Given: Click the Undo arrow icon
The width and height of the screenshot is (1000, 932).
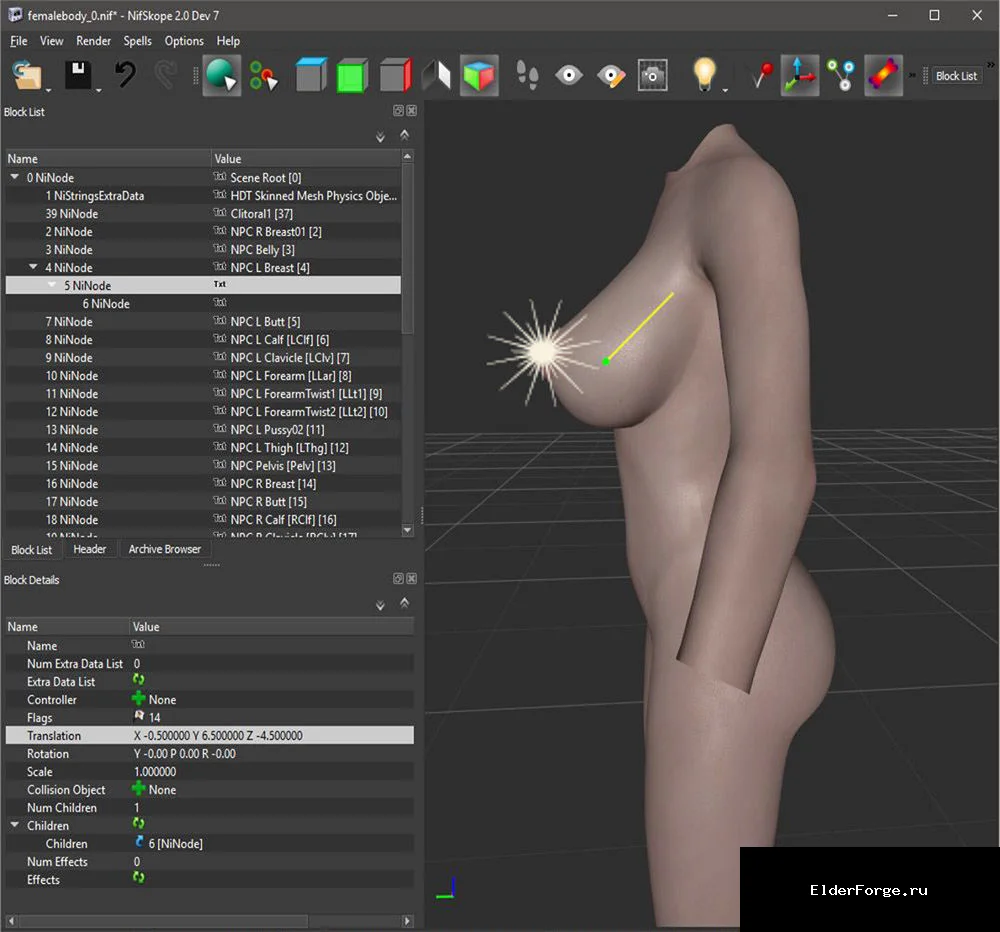Looking at the screenshot, I should tap(125, 77).
